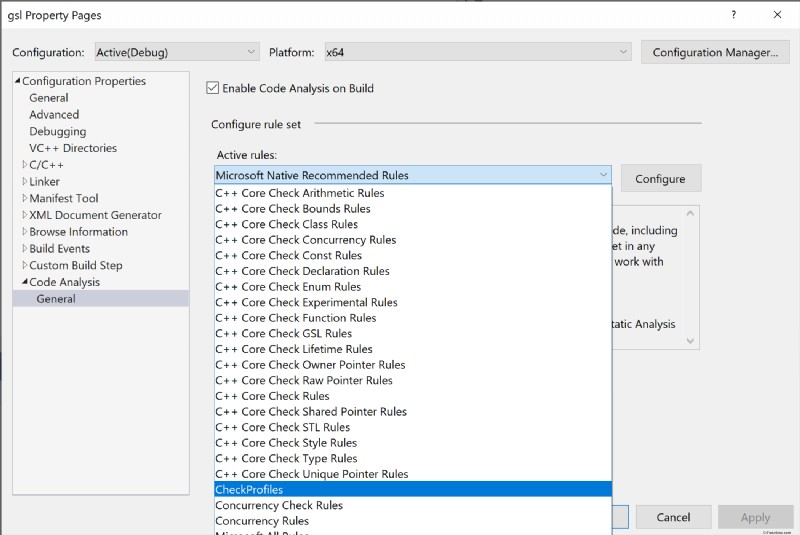Click the Configuration Manager button
This screenshot has height=535, width=800.
pos(714,52)
